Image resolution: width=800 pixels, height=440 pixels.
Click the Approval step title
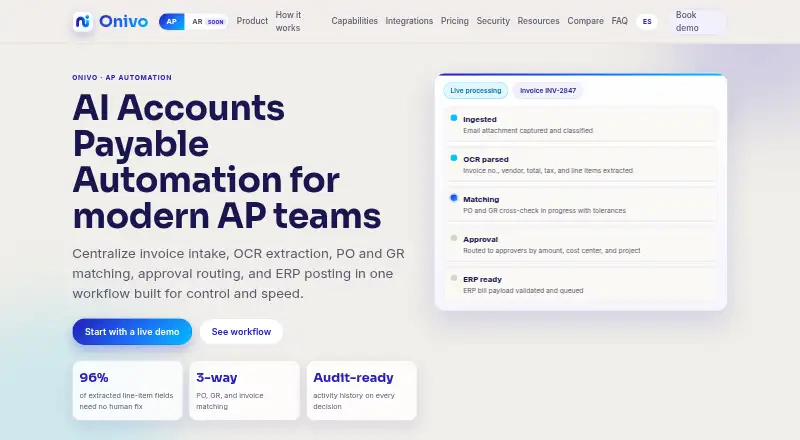[x=481, y=239]
